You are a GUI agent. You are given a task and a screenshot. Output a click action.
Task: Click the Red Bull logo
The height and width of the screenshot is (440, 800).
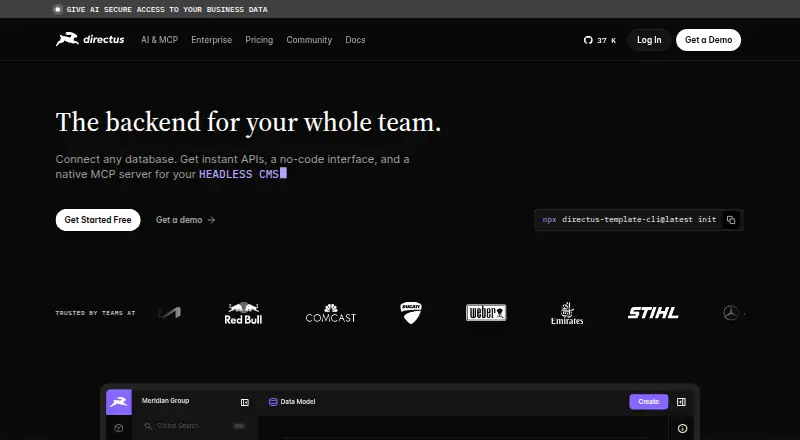[x=243, y=313]
